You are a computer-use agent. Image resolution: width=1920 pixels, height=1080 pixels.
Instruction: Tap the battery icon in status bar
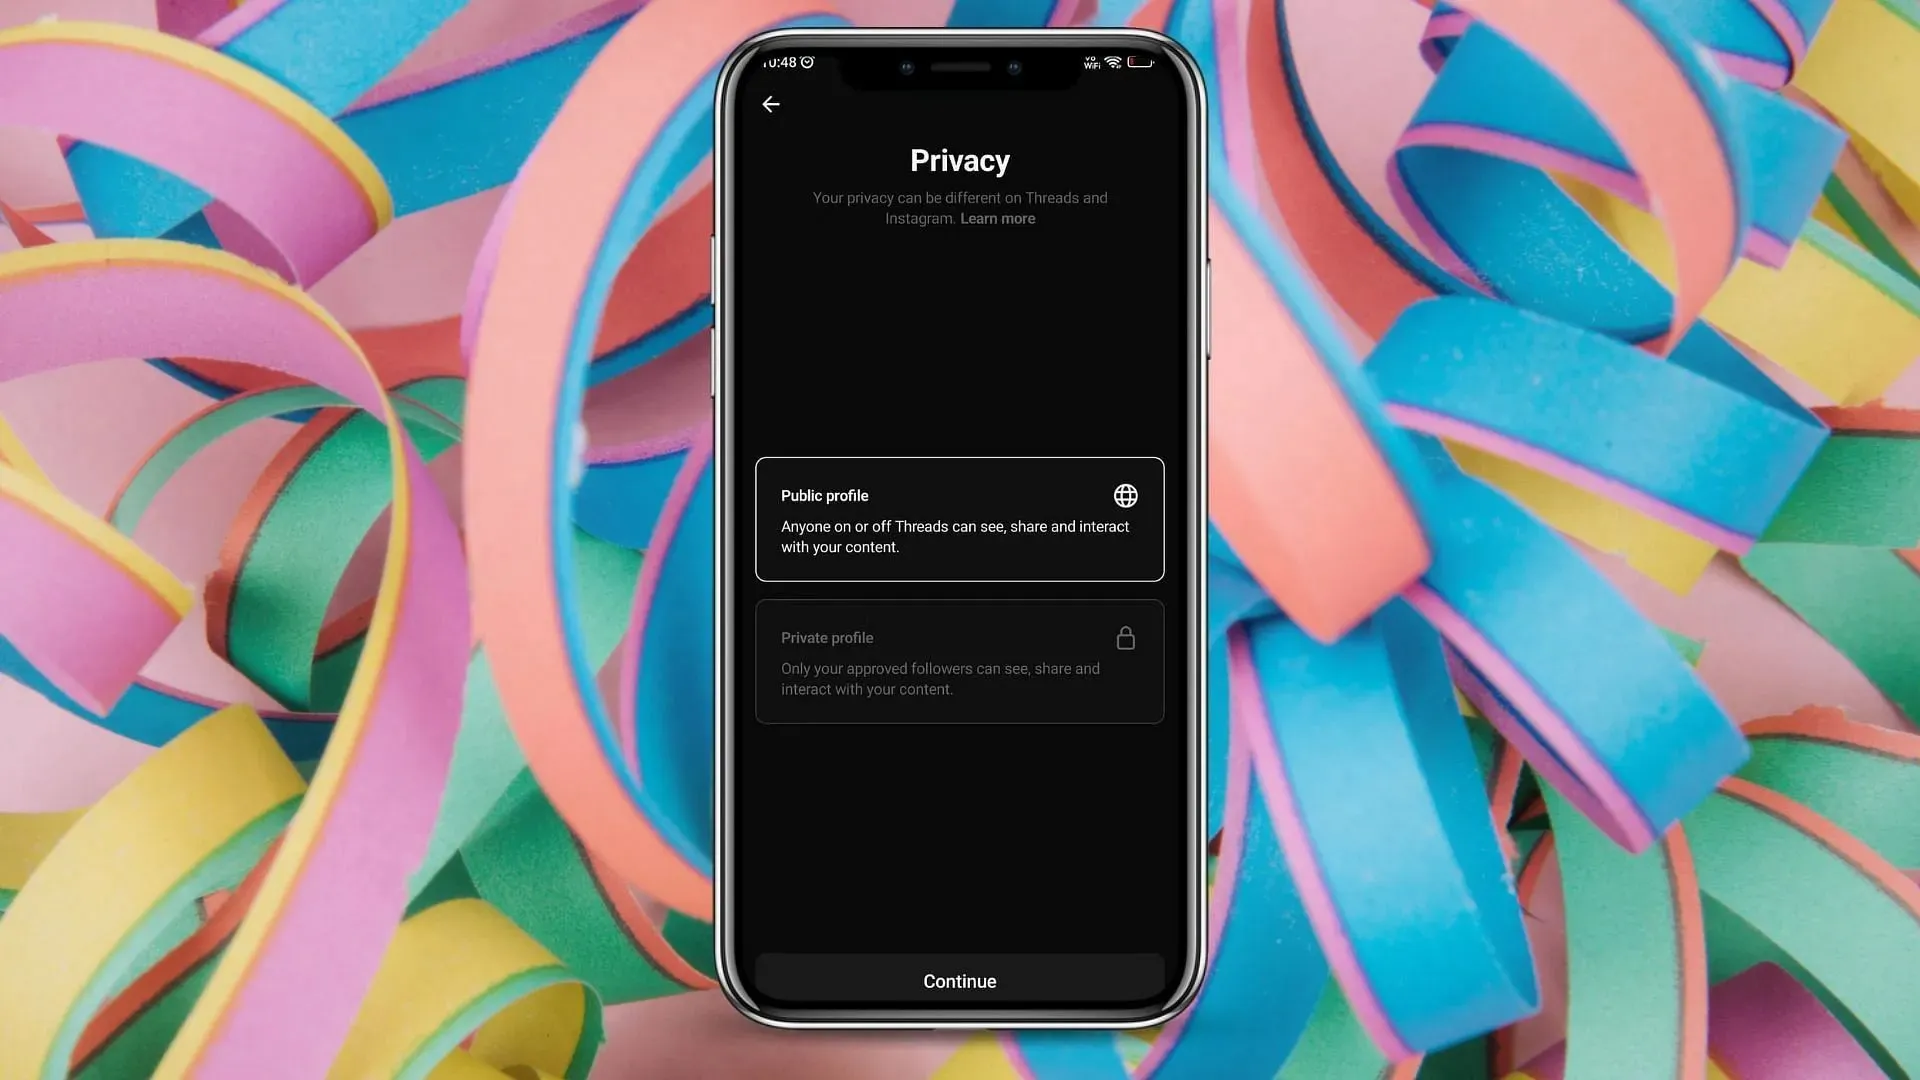point(1142,61)
